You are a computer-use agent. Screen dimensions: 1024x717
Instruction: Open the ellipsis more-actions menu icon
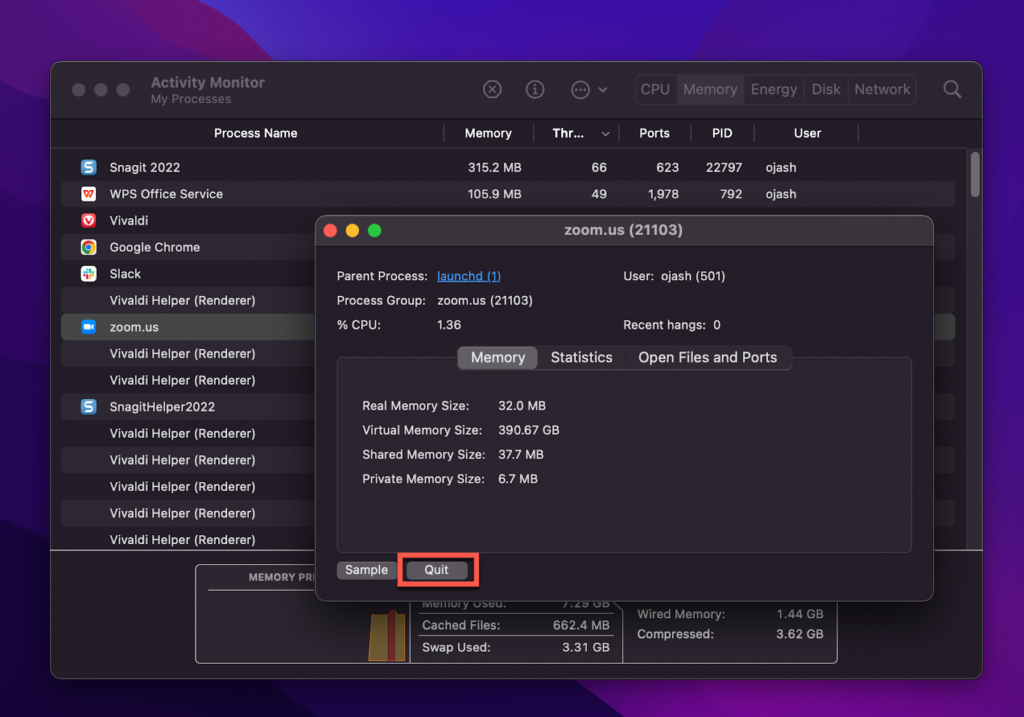pyautogui.click(x=580, y=89)
